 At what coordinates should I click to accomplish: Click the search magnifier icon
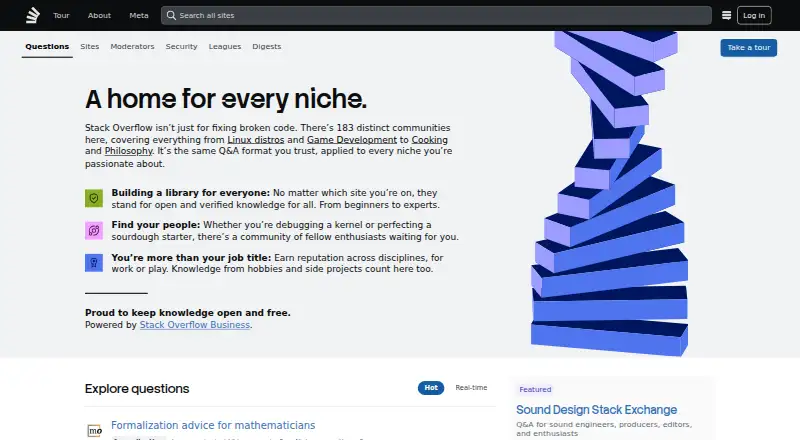pyautogui.click(x=171, y=15)
